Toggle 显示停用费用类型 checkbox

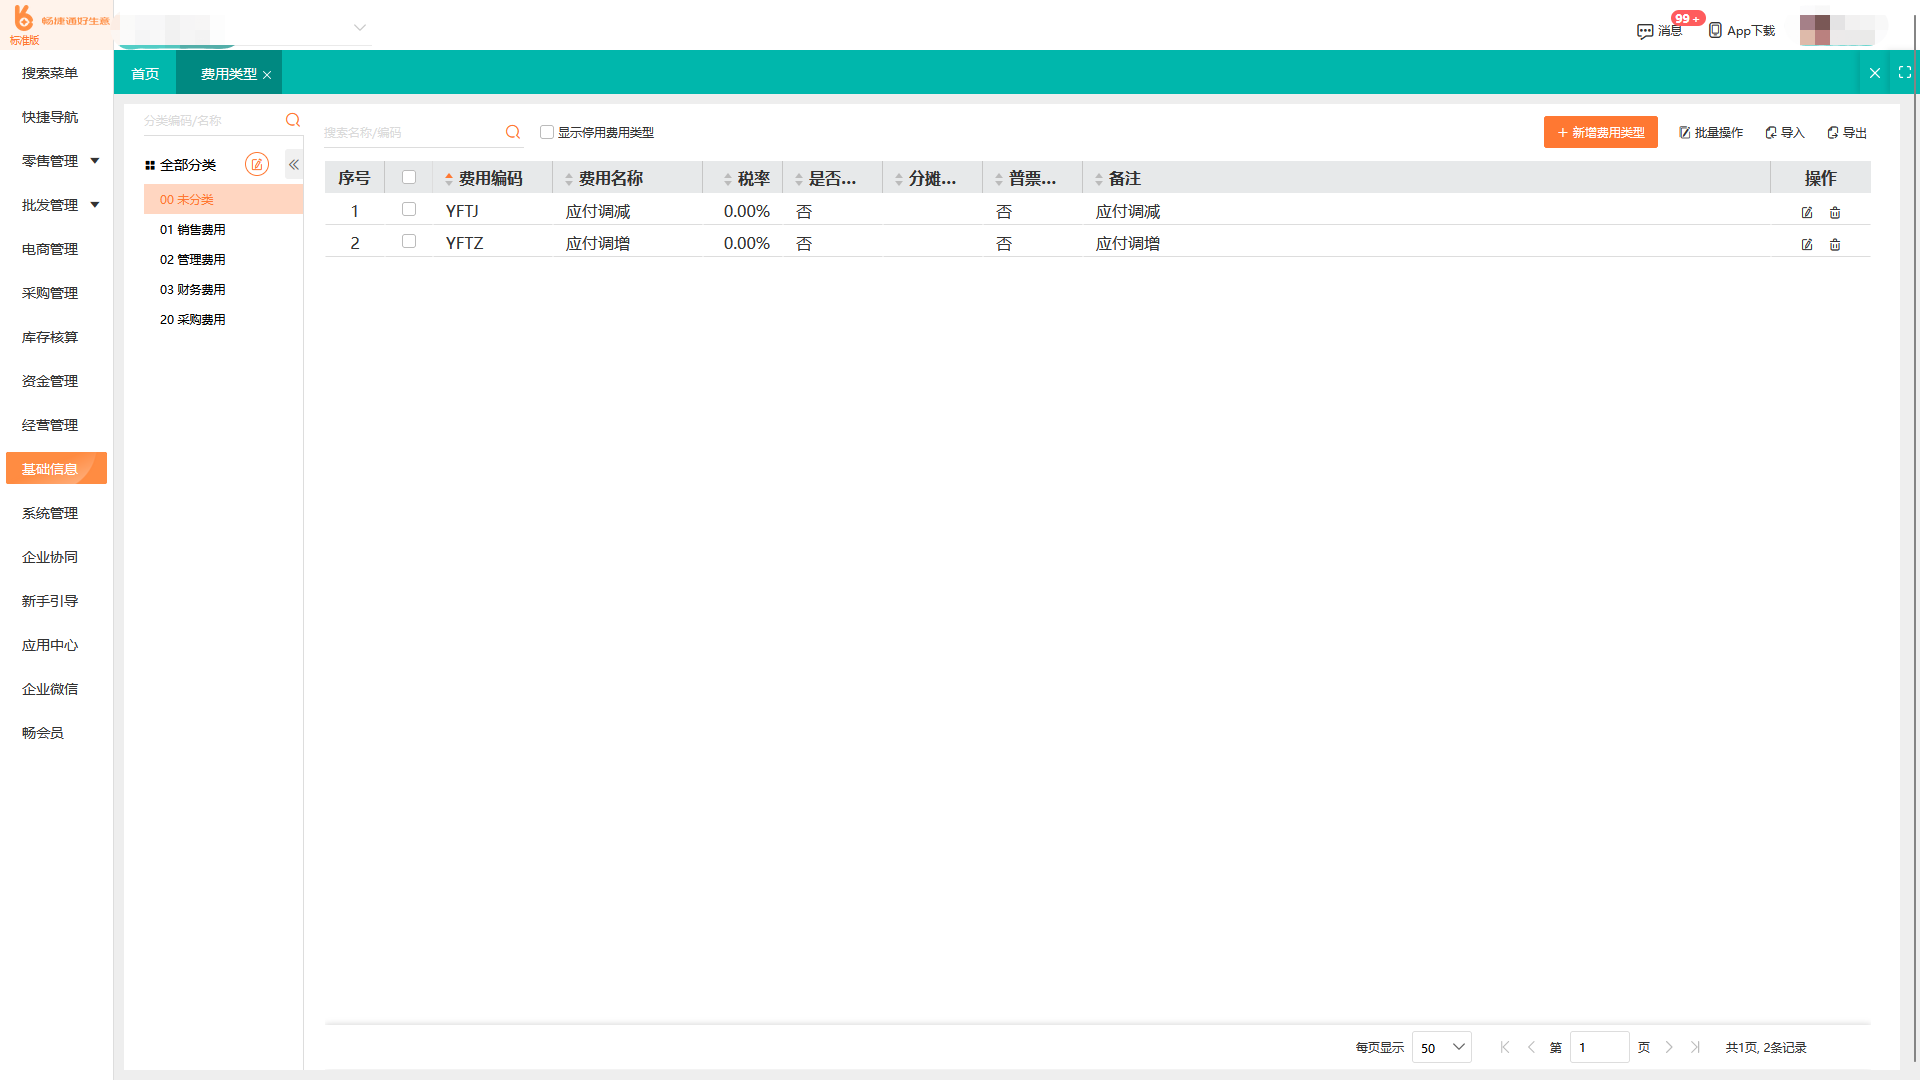(x=546, y=132)
